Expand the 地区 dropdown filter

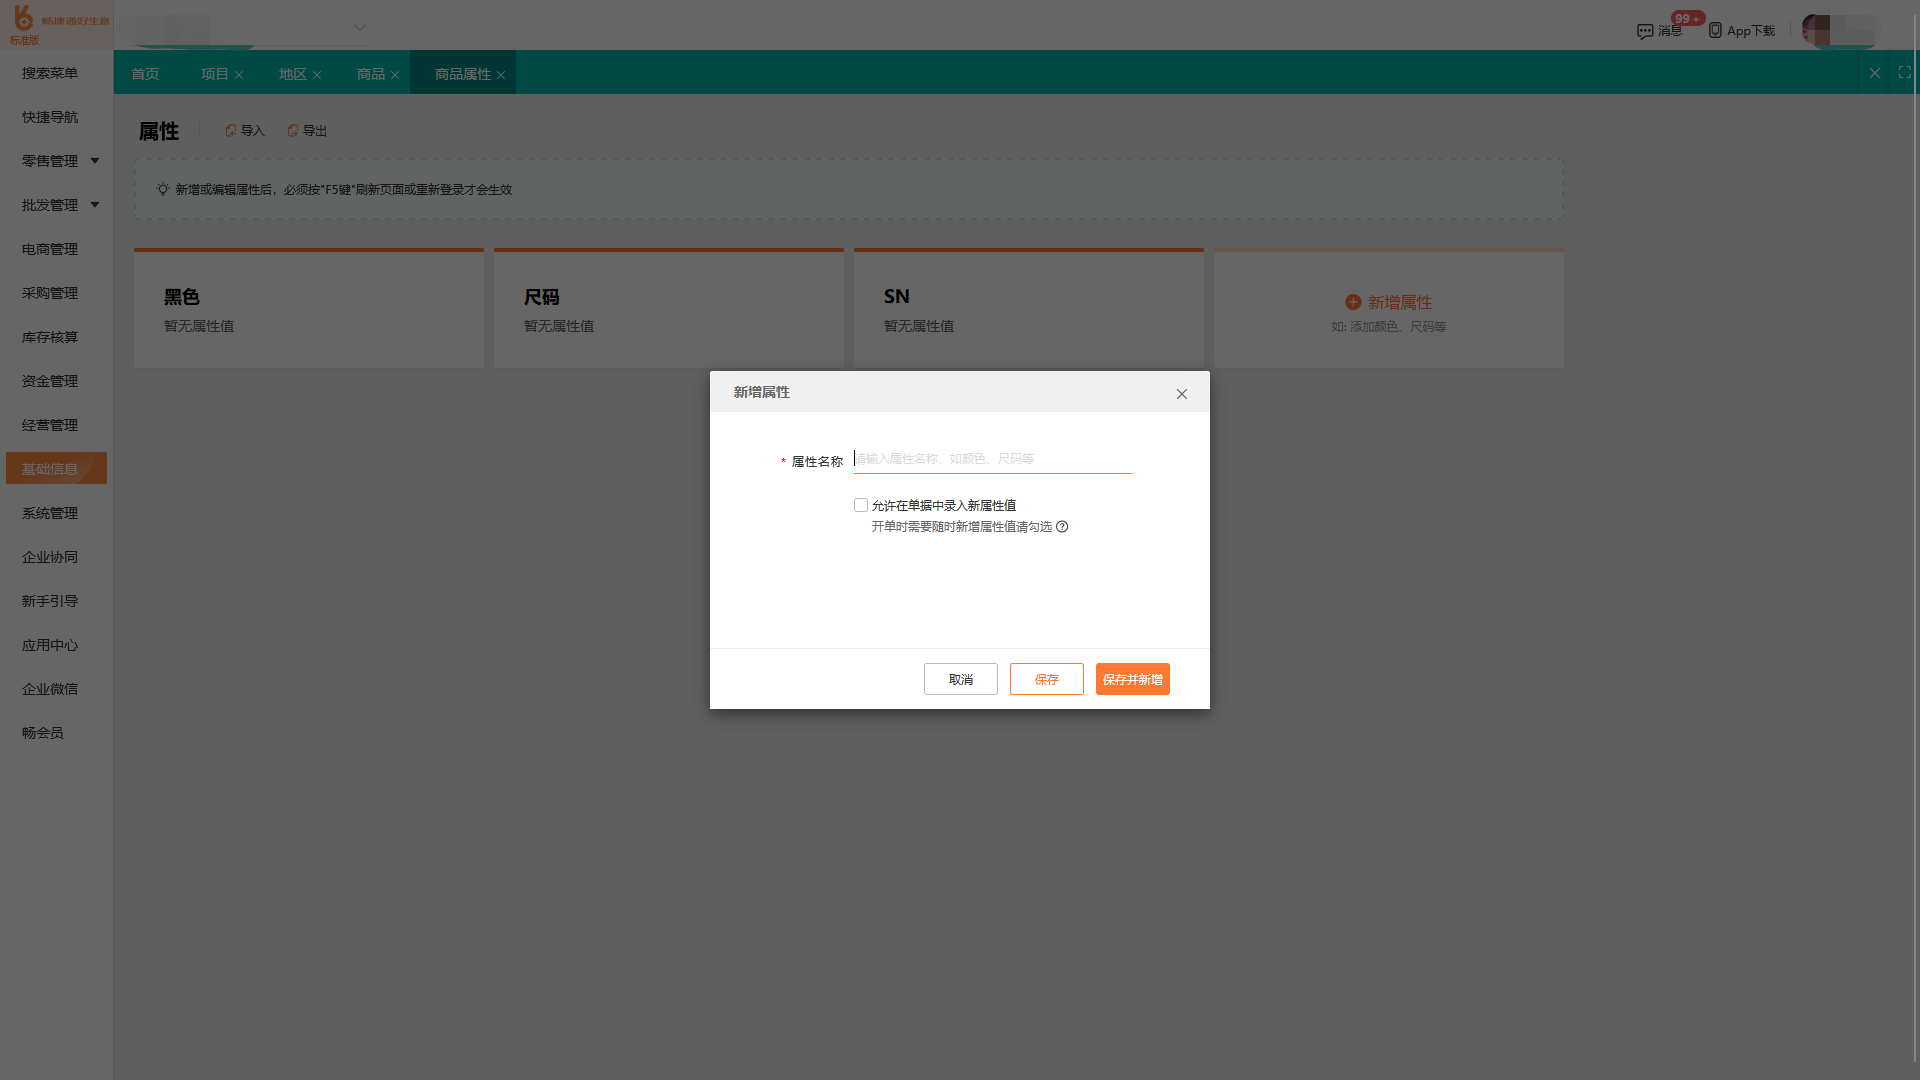(293, 74)
